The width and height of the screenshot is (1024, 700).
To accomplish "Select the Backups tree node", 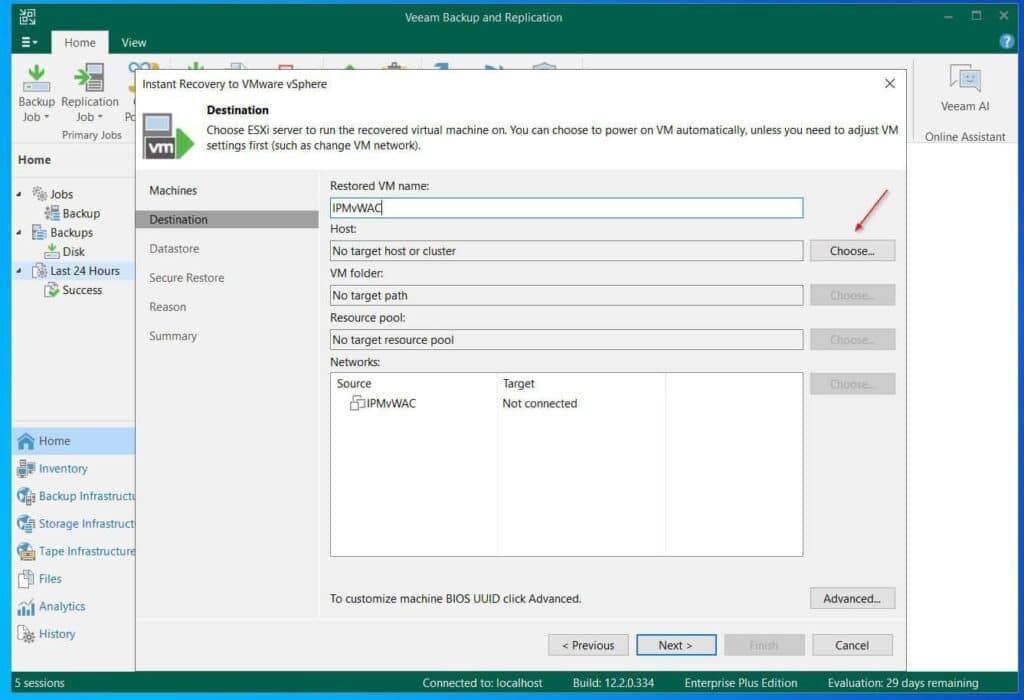I will click(x=71, y=232).
